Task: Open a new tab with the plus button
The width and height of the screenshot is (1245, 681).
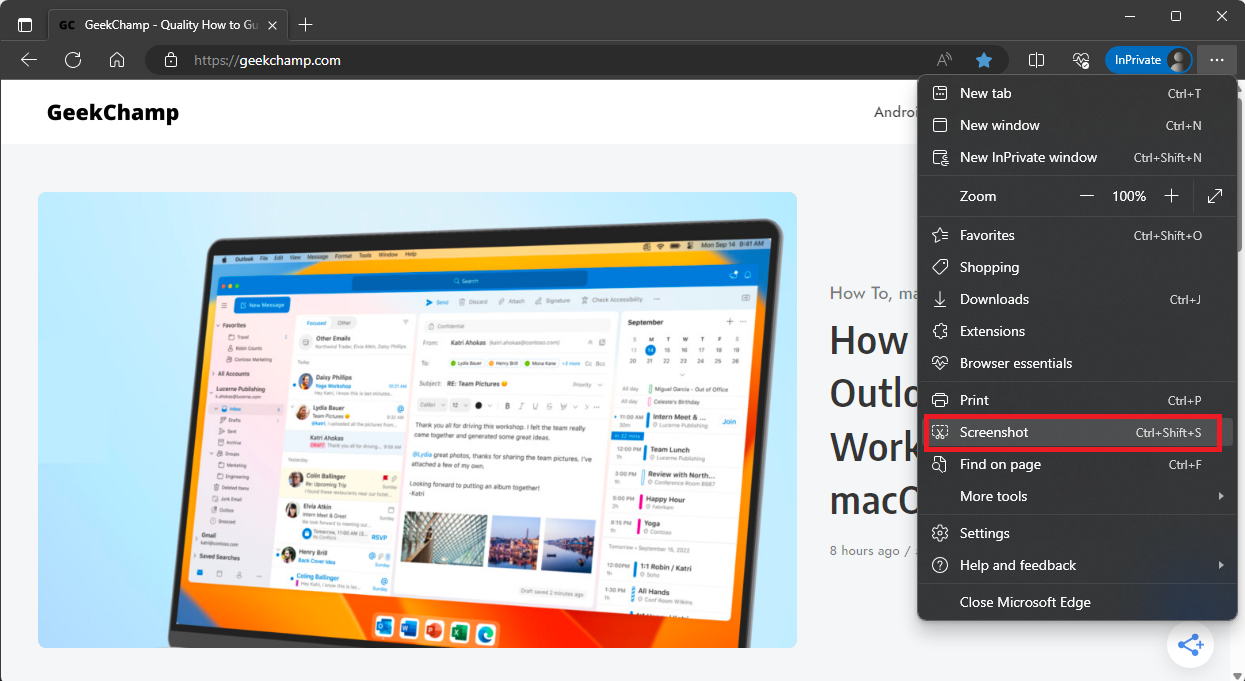Action: point(306,23)
